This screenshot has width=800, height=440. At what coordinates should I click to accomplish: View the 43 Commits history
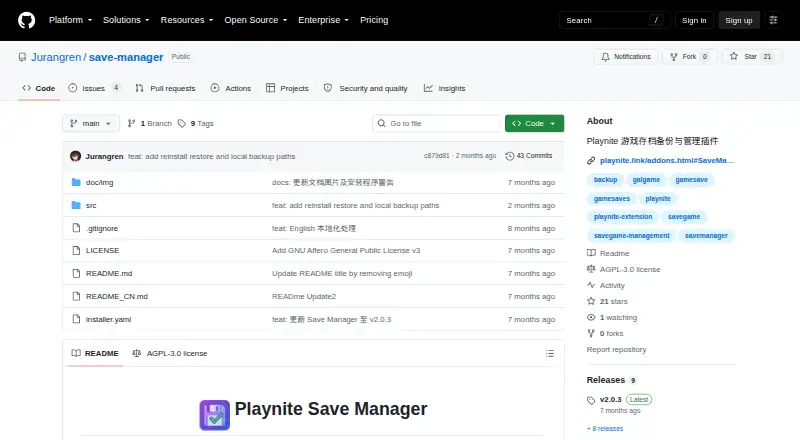tap(529, 156)
